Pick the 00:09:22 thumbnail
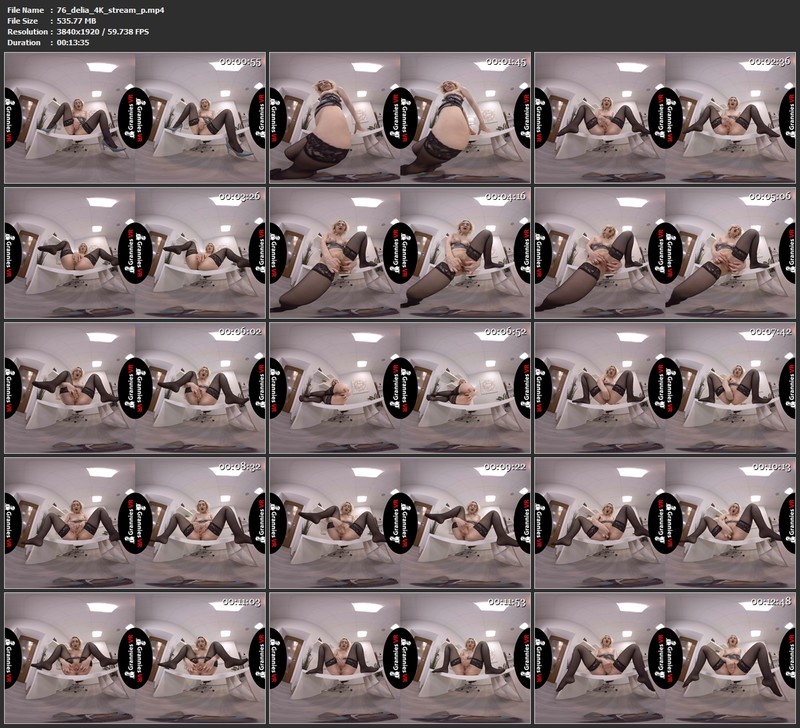 [x=400, y=522]
